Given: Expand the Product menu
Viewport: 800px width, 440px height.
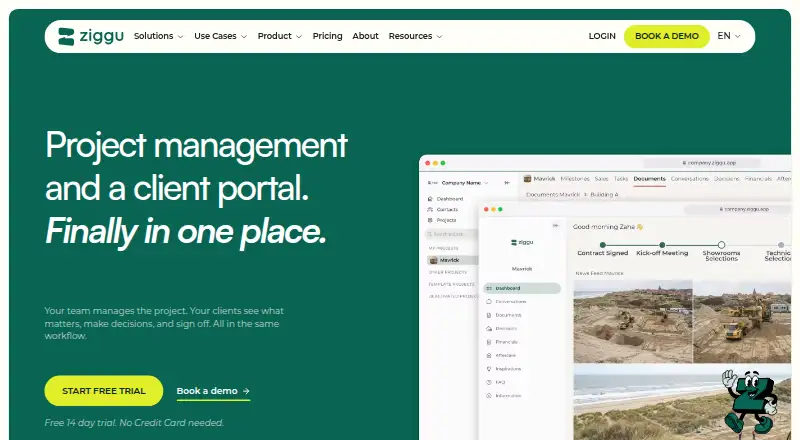Looking at the screenshot, I should (280, 36).
